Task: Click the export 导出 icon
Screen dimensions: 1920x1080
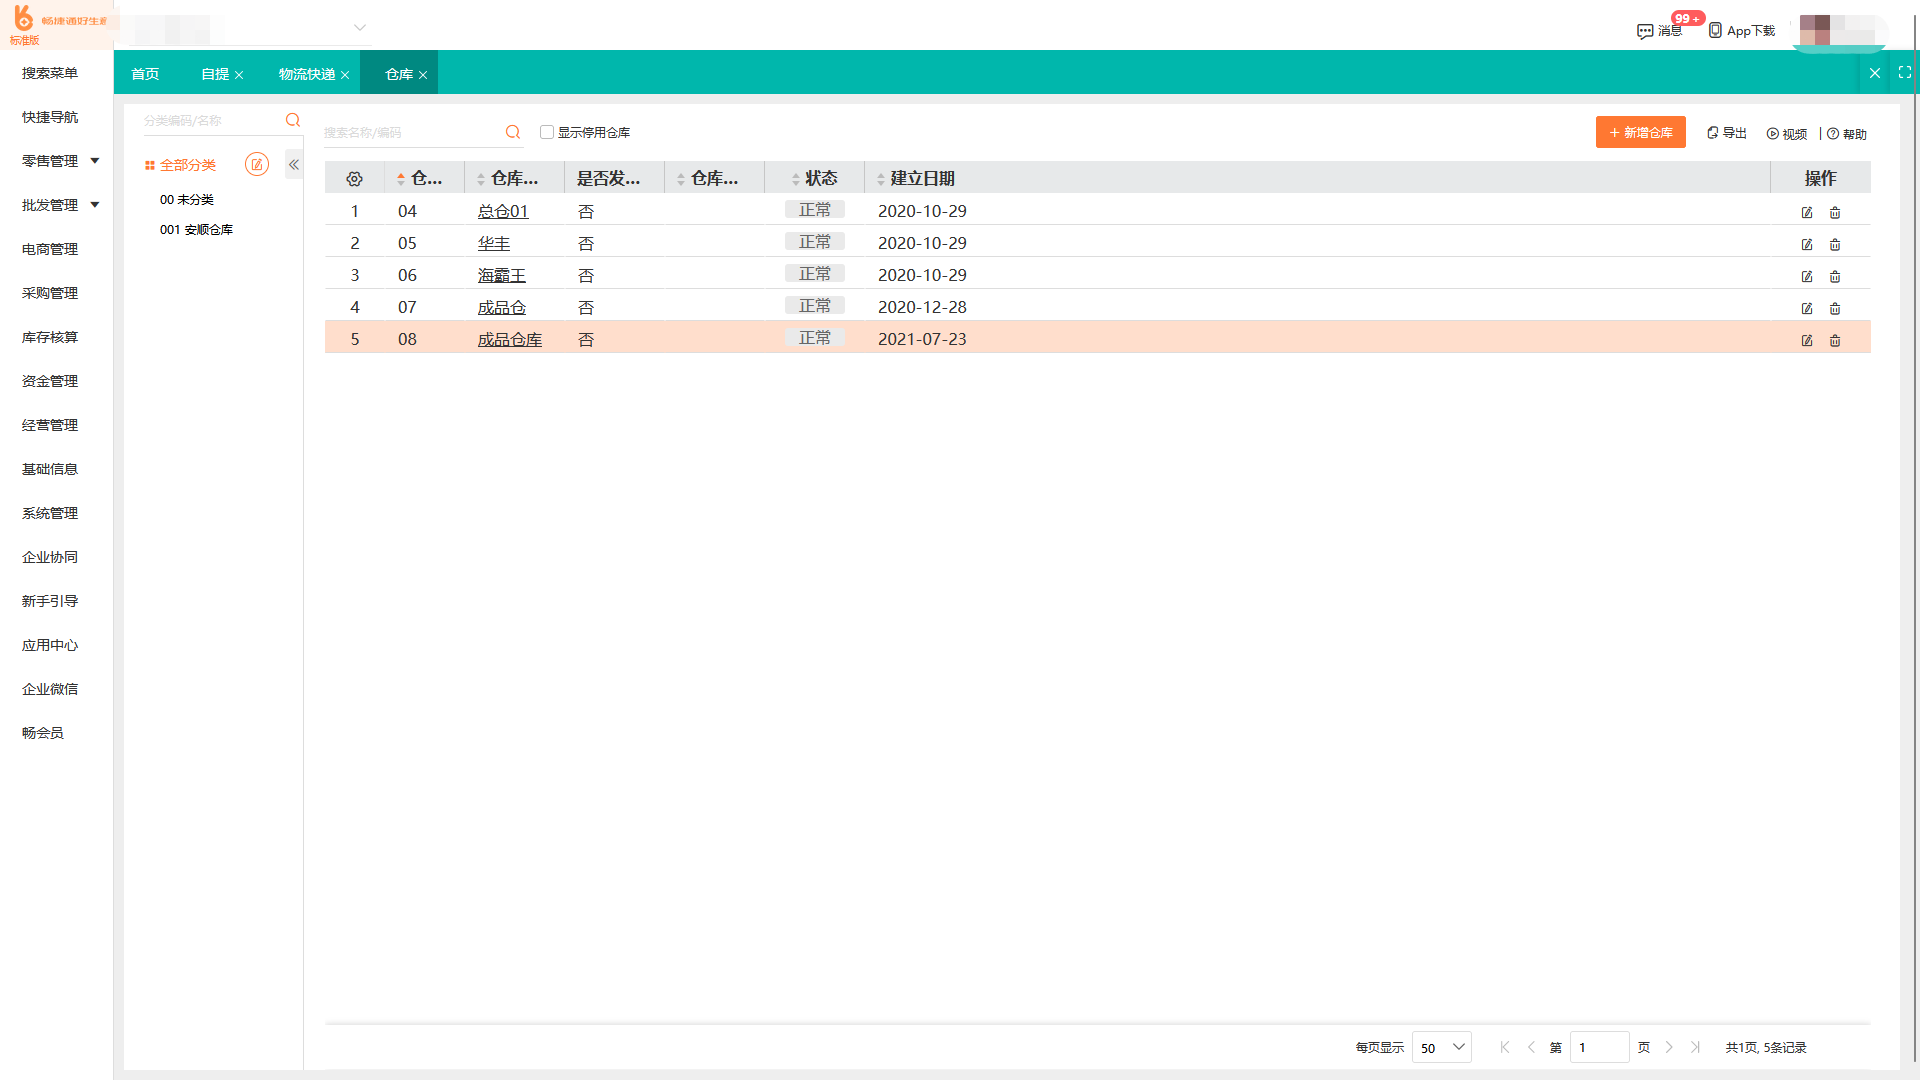Action: click(1725, 131)
